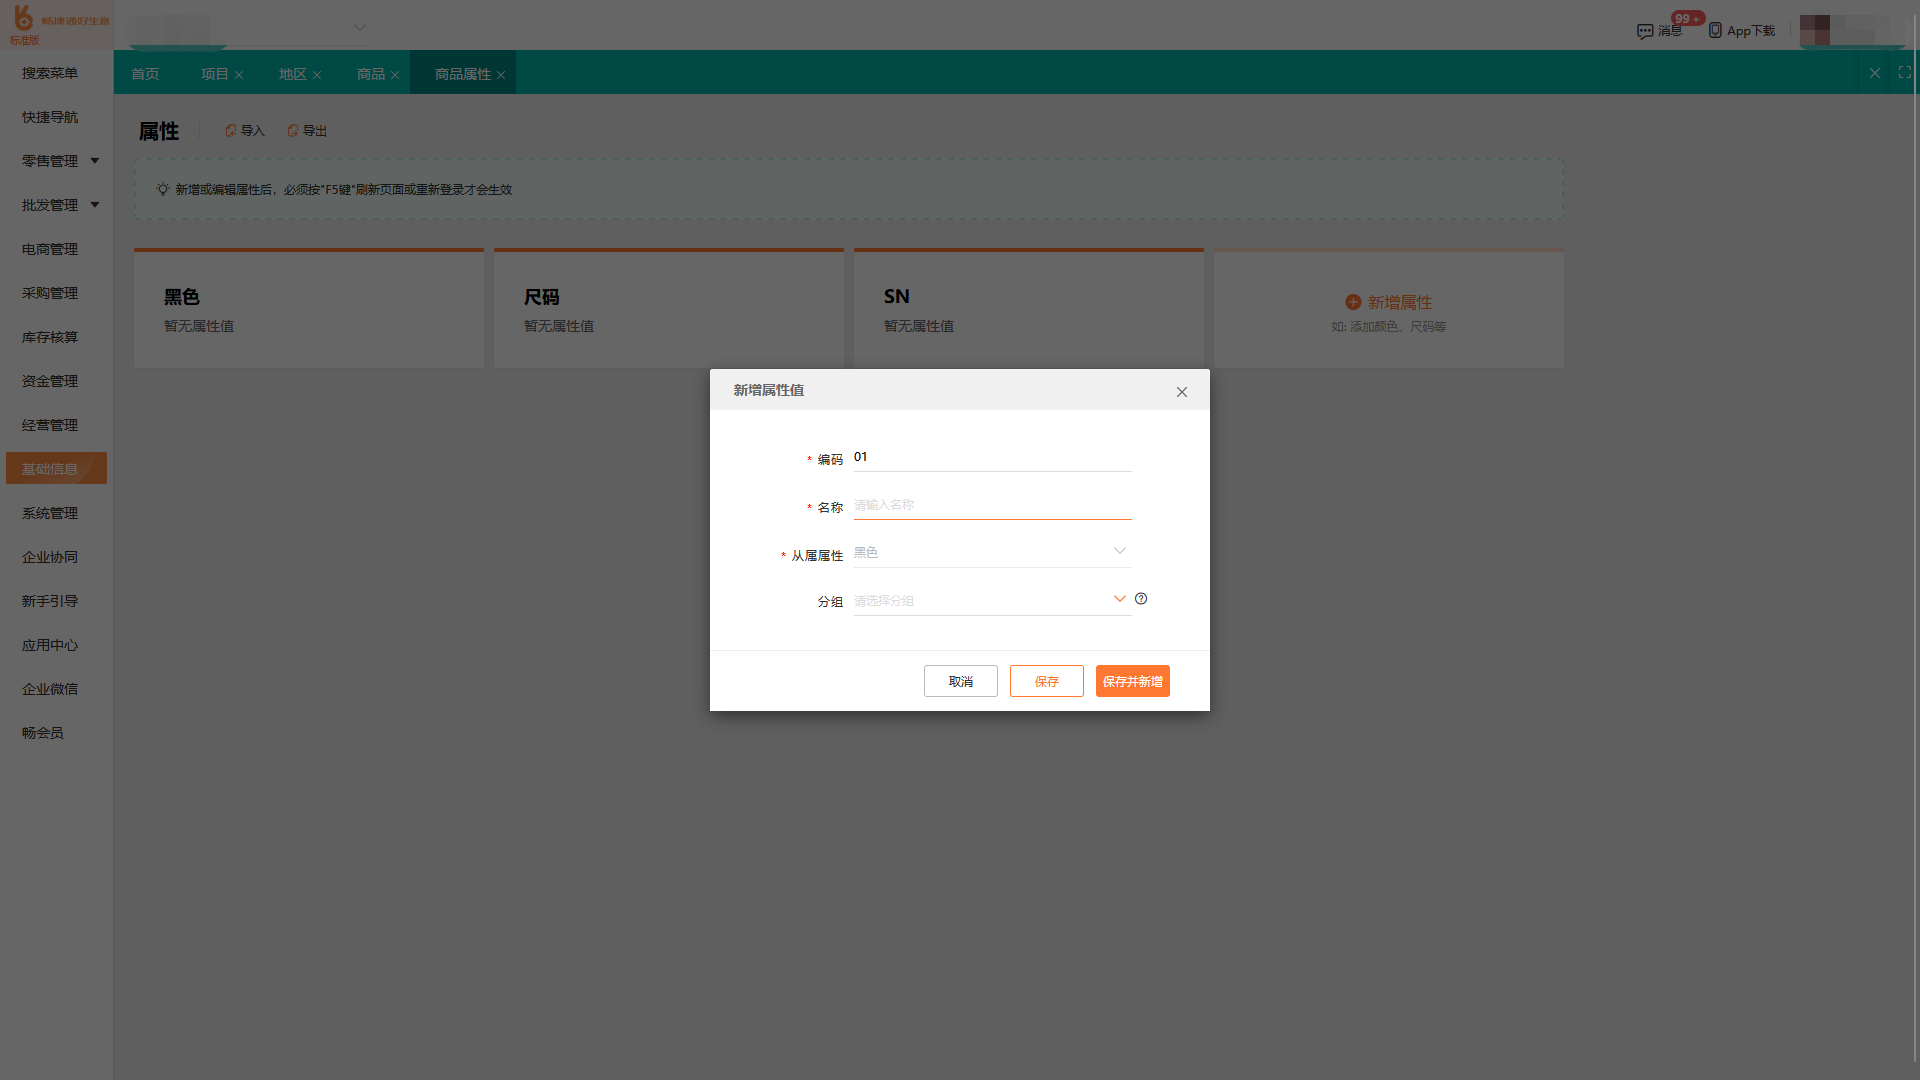Expand the 从属属性 dropdown in modal
1920x1080 pixels.
(x=1118, y=551)
